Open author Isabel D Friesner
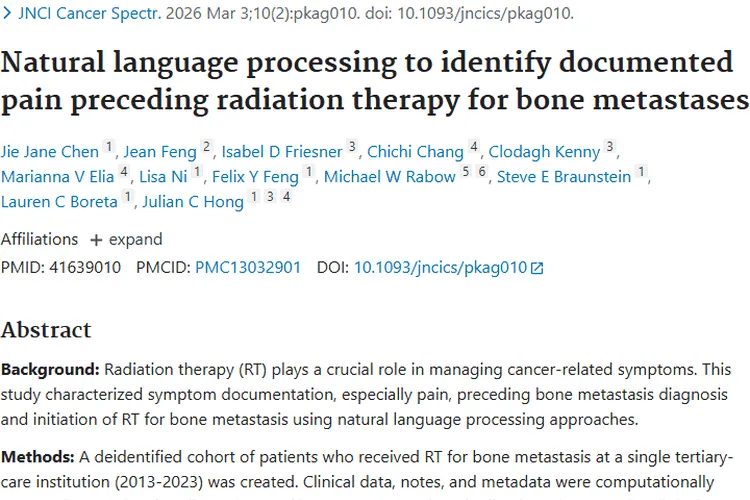Screen dimensions: 750x500 tap(282, 152)
